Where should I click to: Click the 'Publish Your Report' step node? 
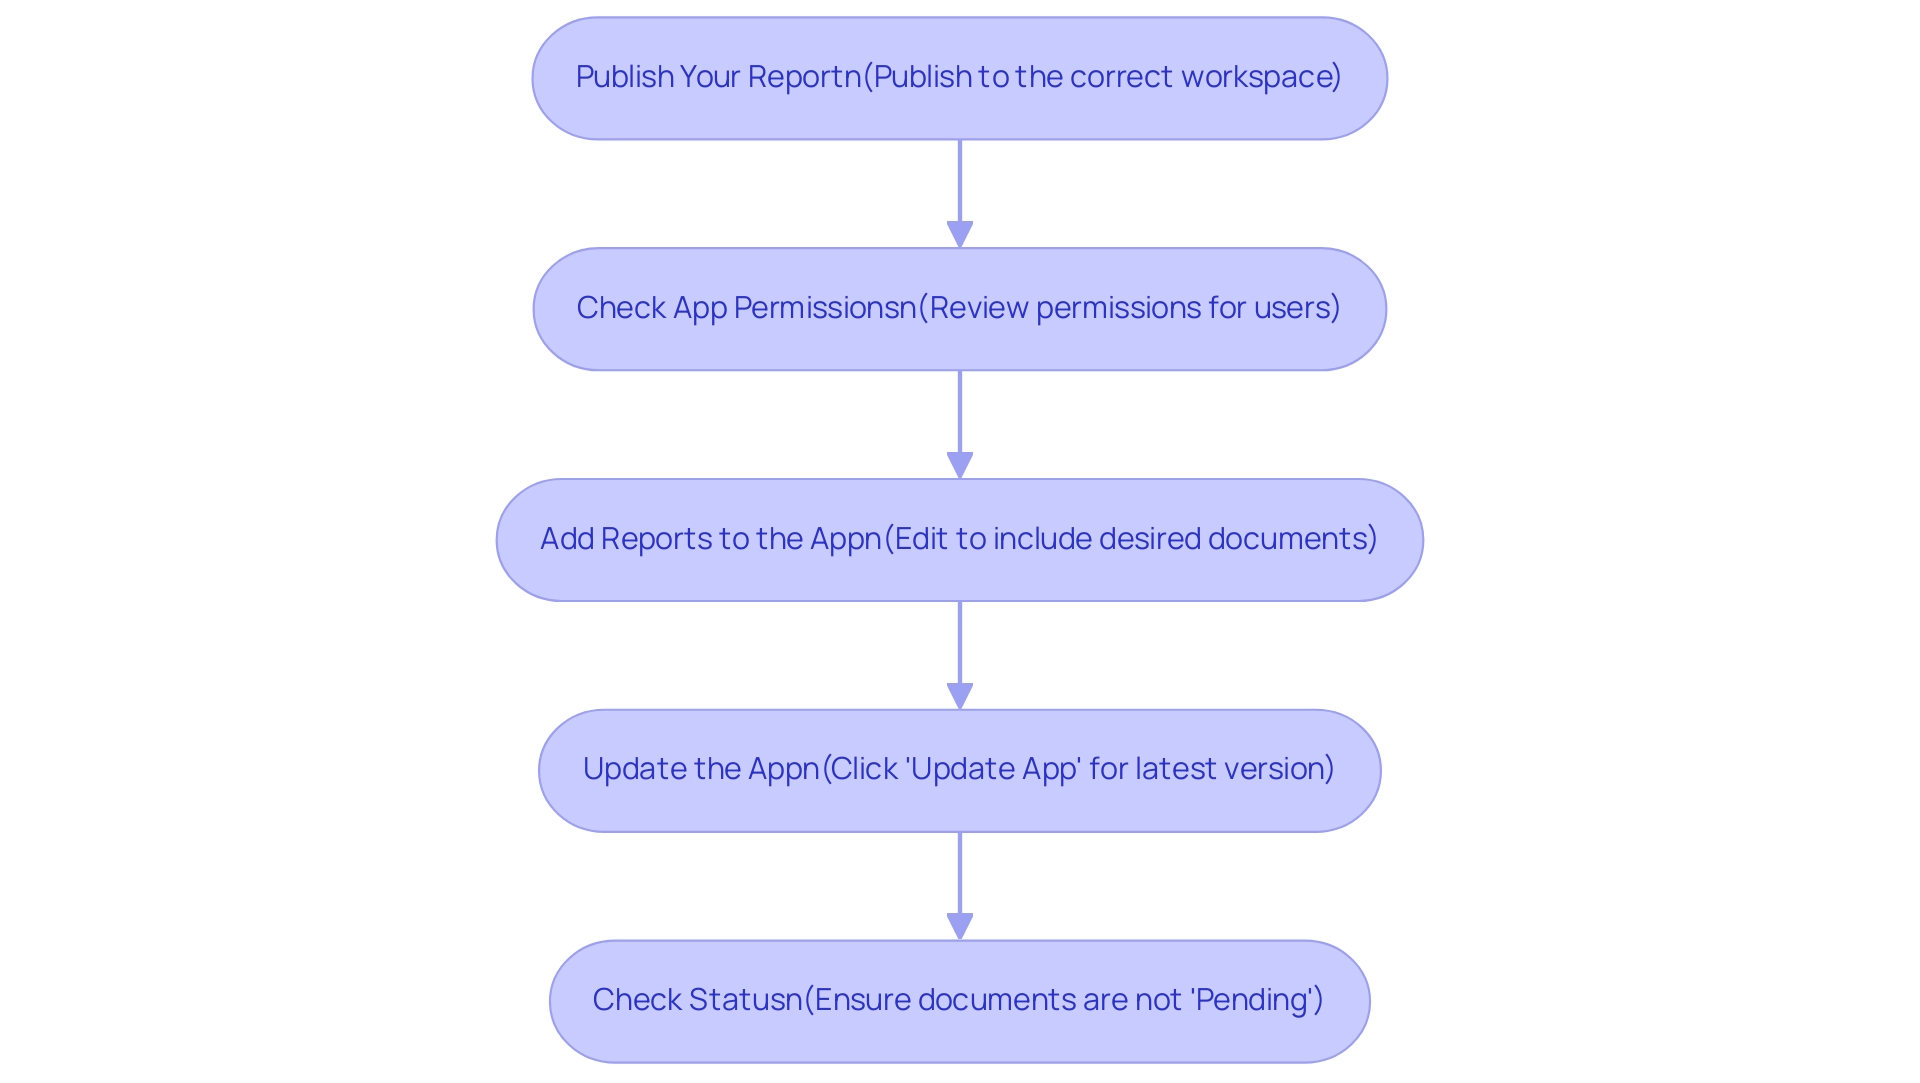tap(959, 75)
